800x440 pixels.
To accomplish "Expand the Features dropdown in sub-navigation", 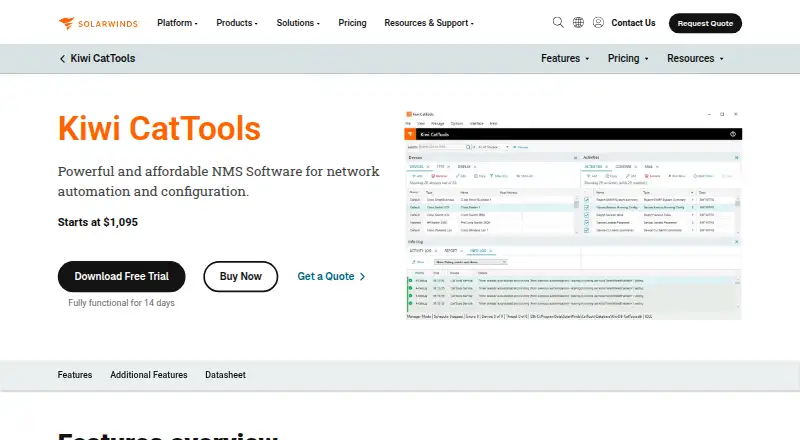I will (565, 59).
